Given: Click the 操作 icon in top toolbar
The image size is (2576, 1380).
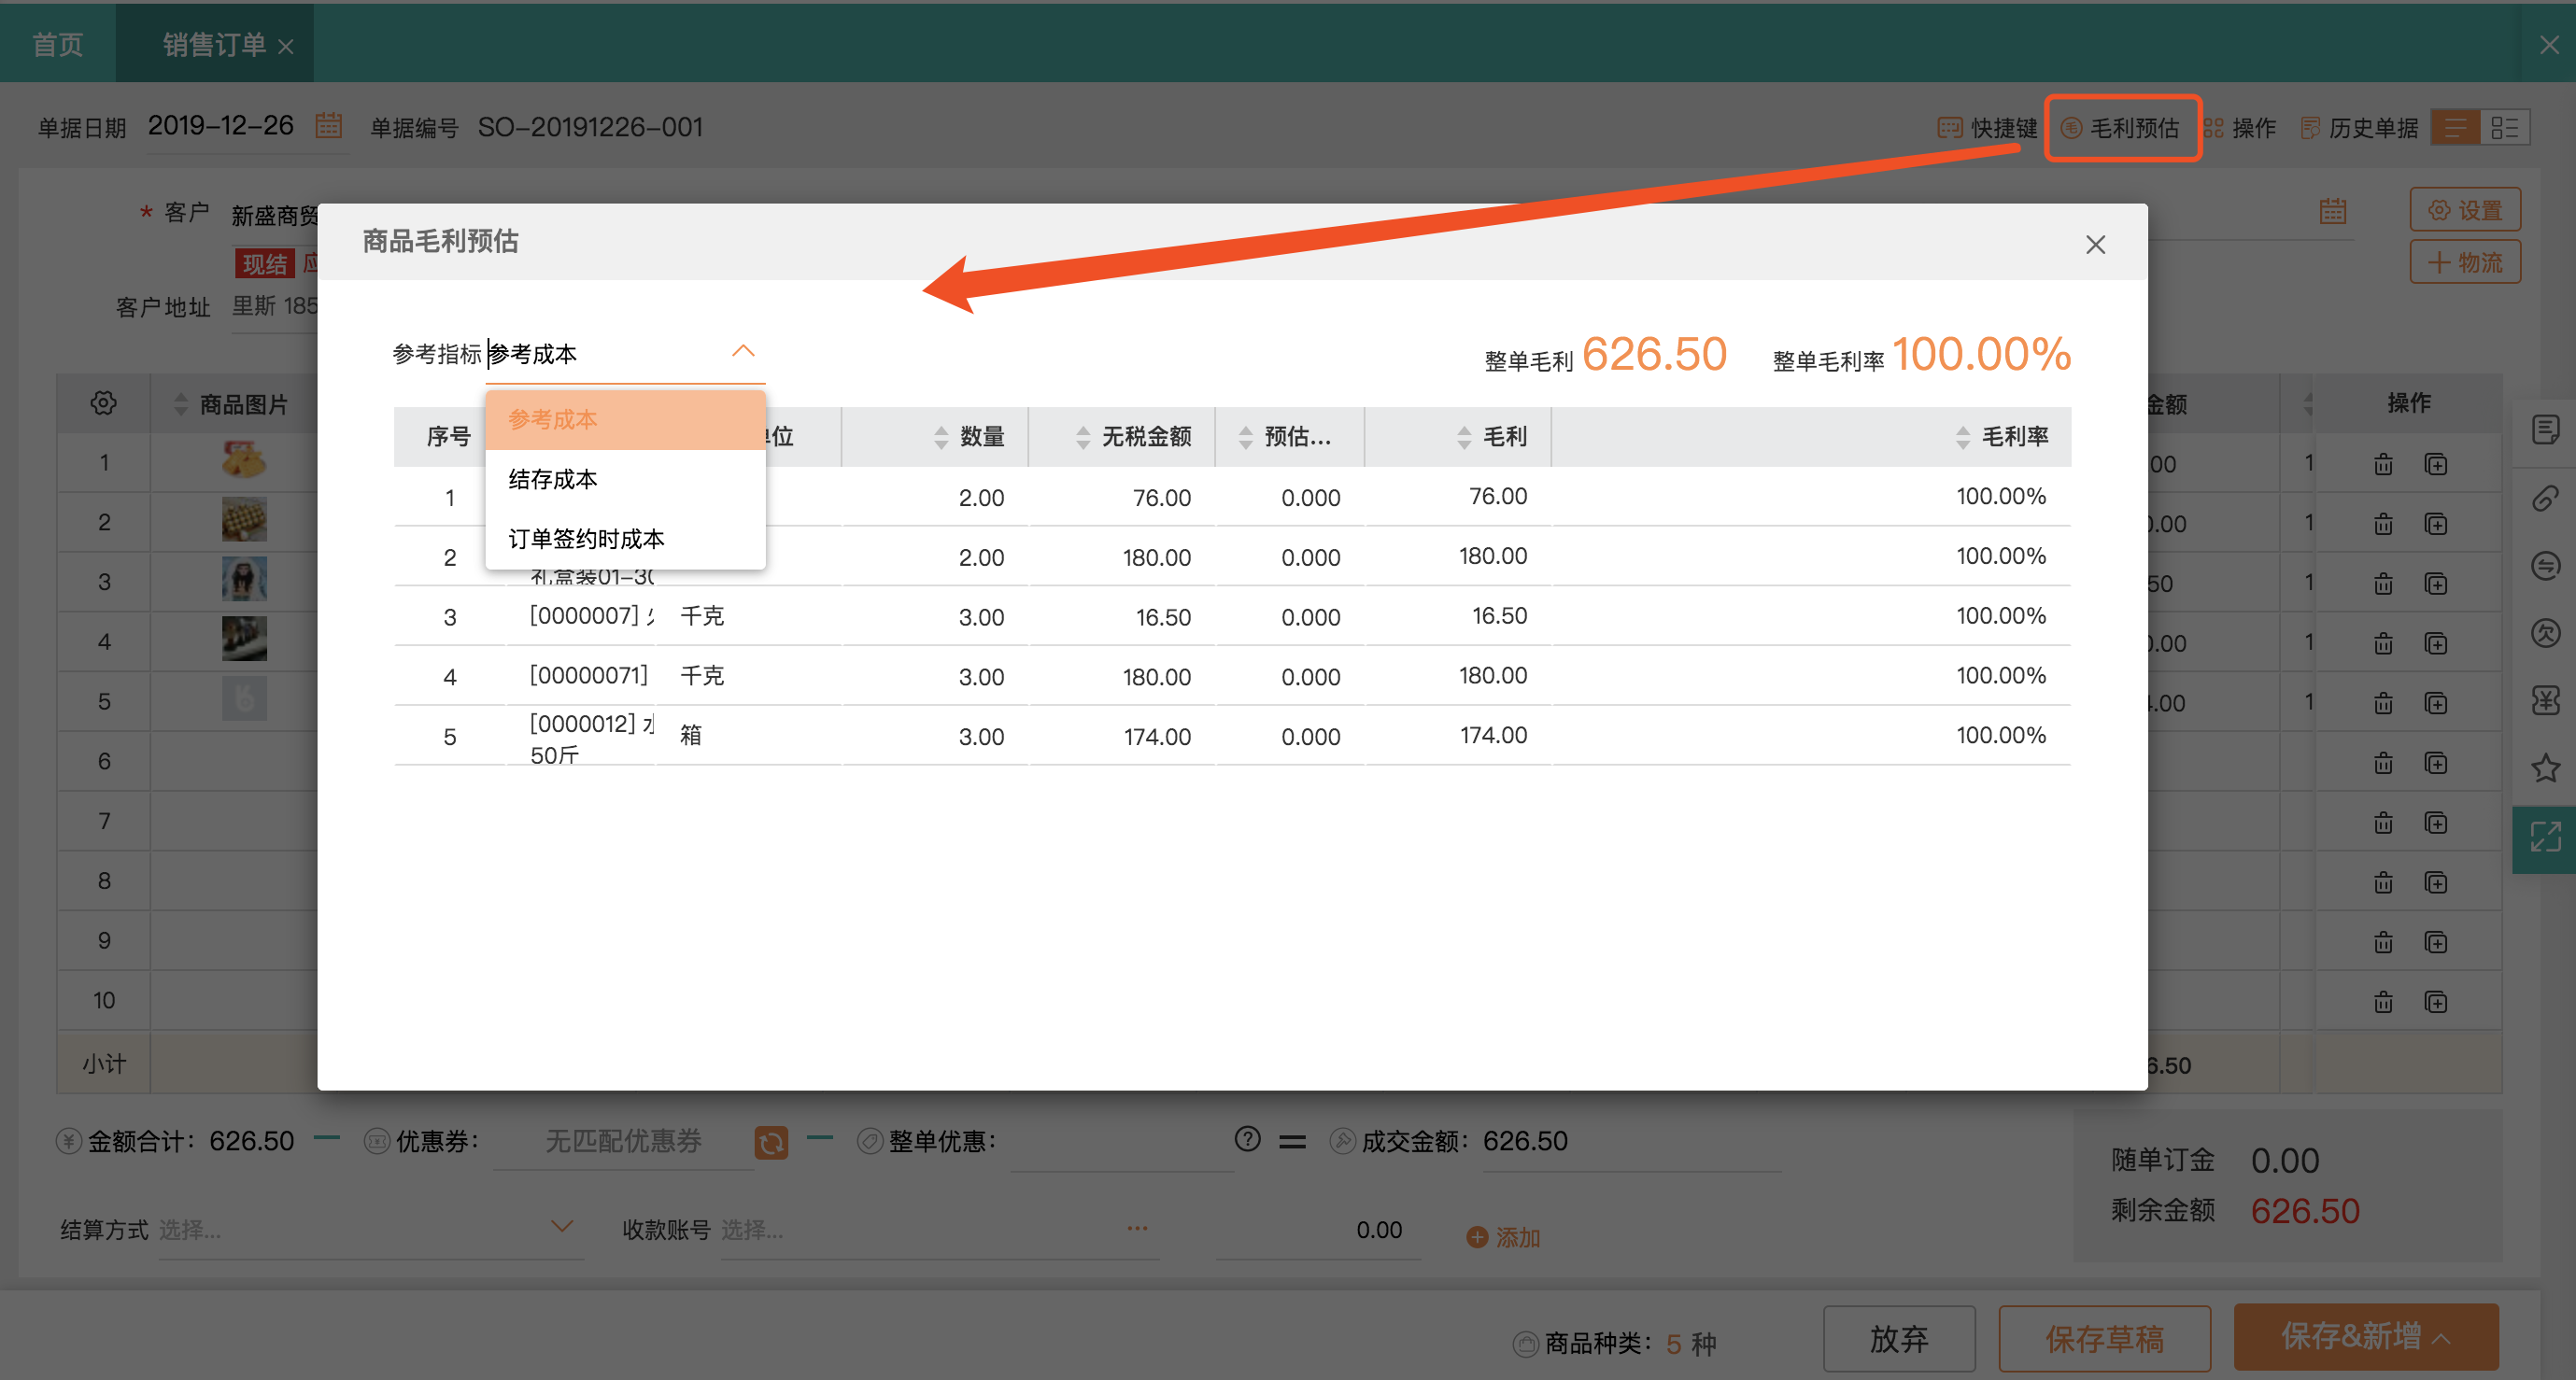Looking at the screenshot, I should [x=2249, y=130].
